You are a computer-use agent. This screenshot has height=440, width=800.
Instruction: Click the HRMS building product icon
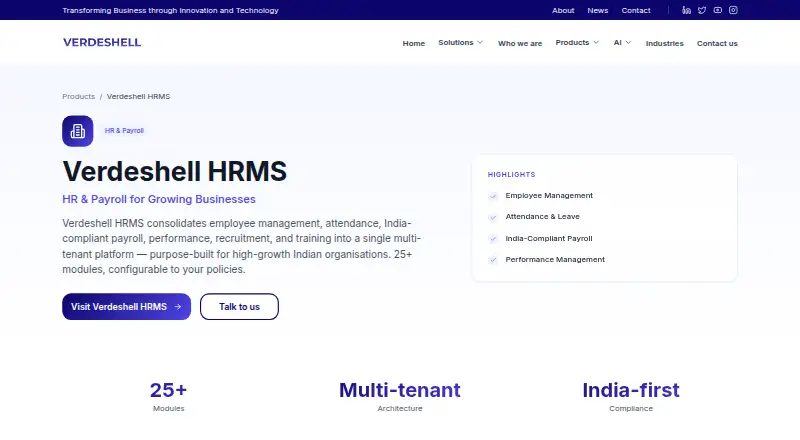(x=78, y=131)
